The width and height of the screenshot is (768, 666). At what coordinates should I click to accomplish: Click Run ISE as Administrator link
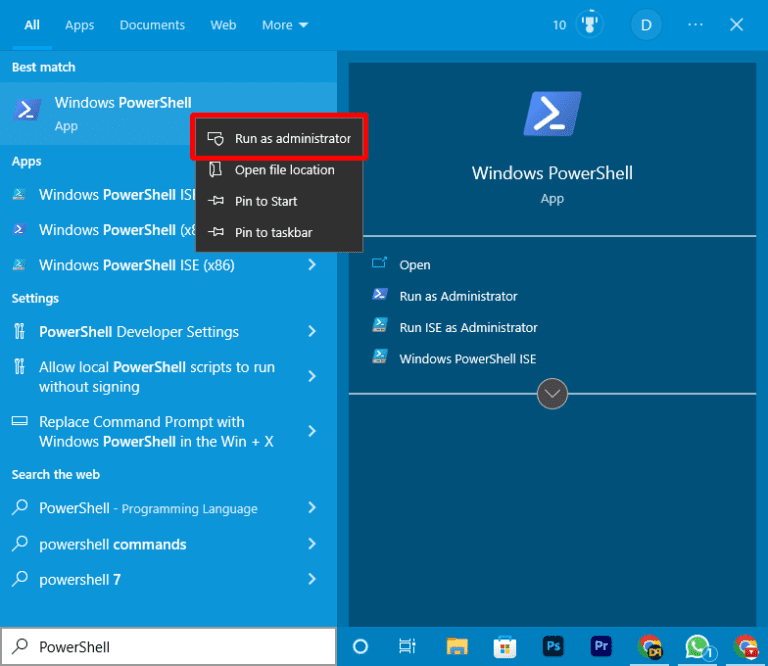(468, 327)
